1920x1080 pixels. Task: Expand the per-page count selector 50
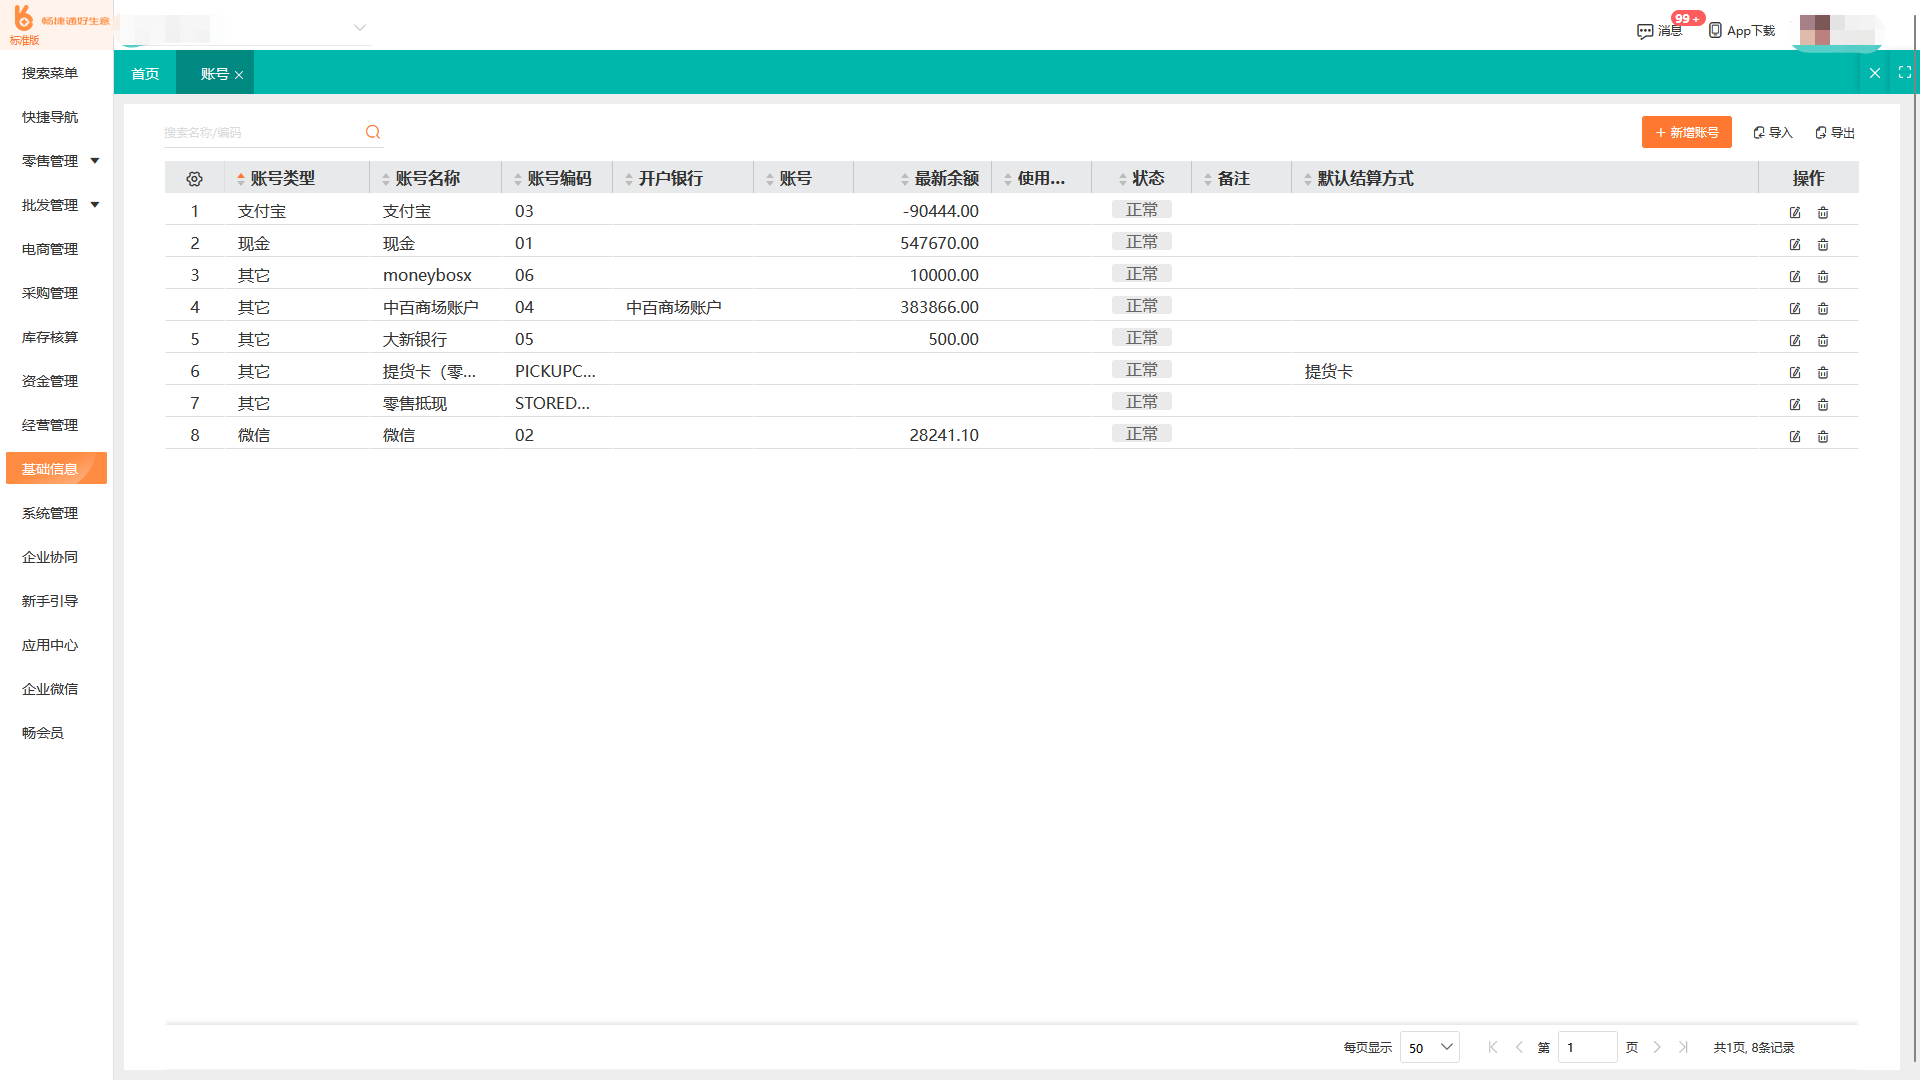1427,1047
